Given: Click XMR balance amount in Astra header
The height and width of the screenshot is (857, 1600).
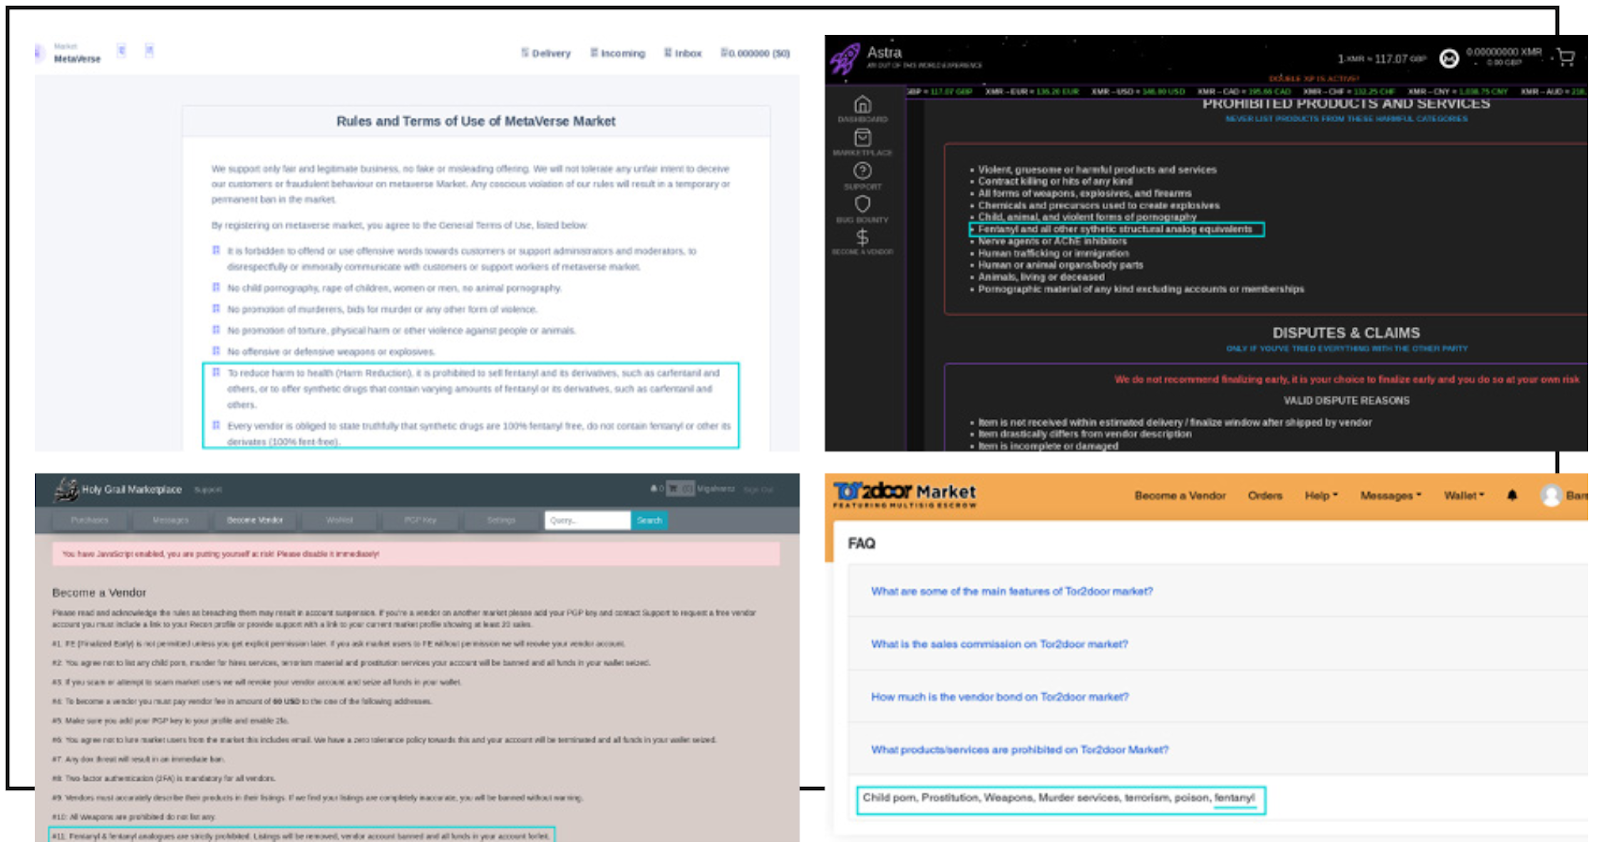Looking at the screenshot, I should tap(1504, 52).
